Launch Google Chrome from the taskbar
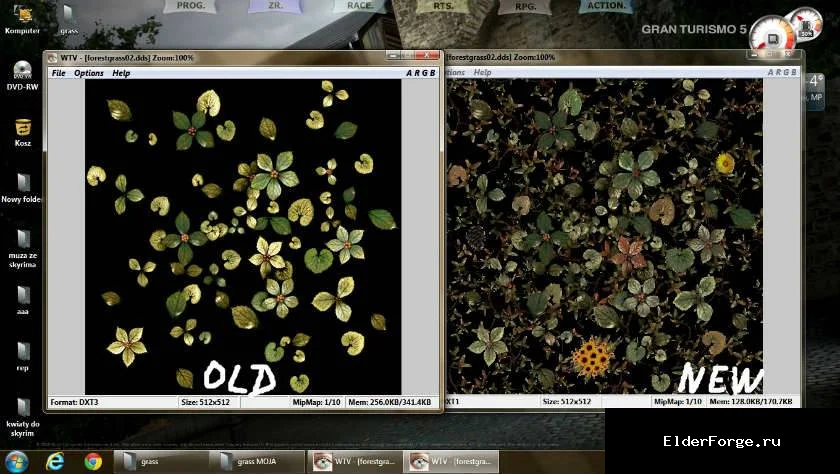 [93, 461]
